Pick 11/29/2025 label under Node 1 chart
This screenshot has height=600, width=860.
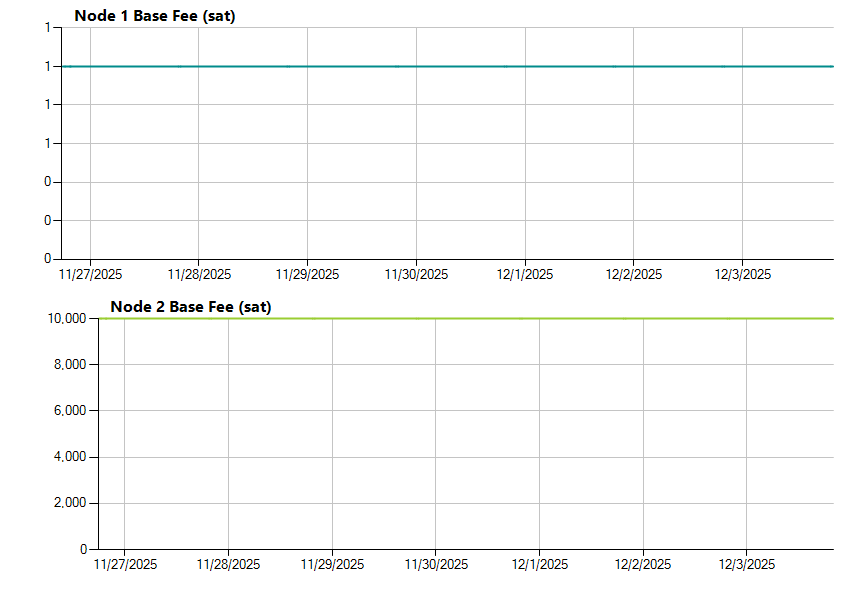click(307, 274)
